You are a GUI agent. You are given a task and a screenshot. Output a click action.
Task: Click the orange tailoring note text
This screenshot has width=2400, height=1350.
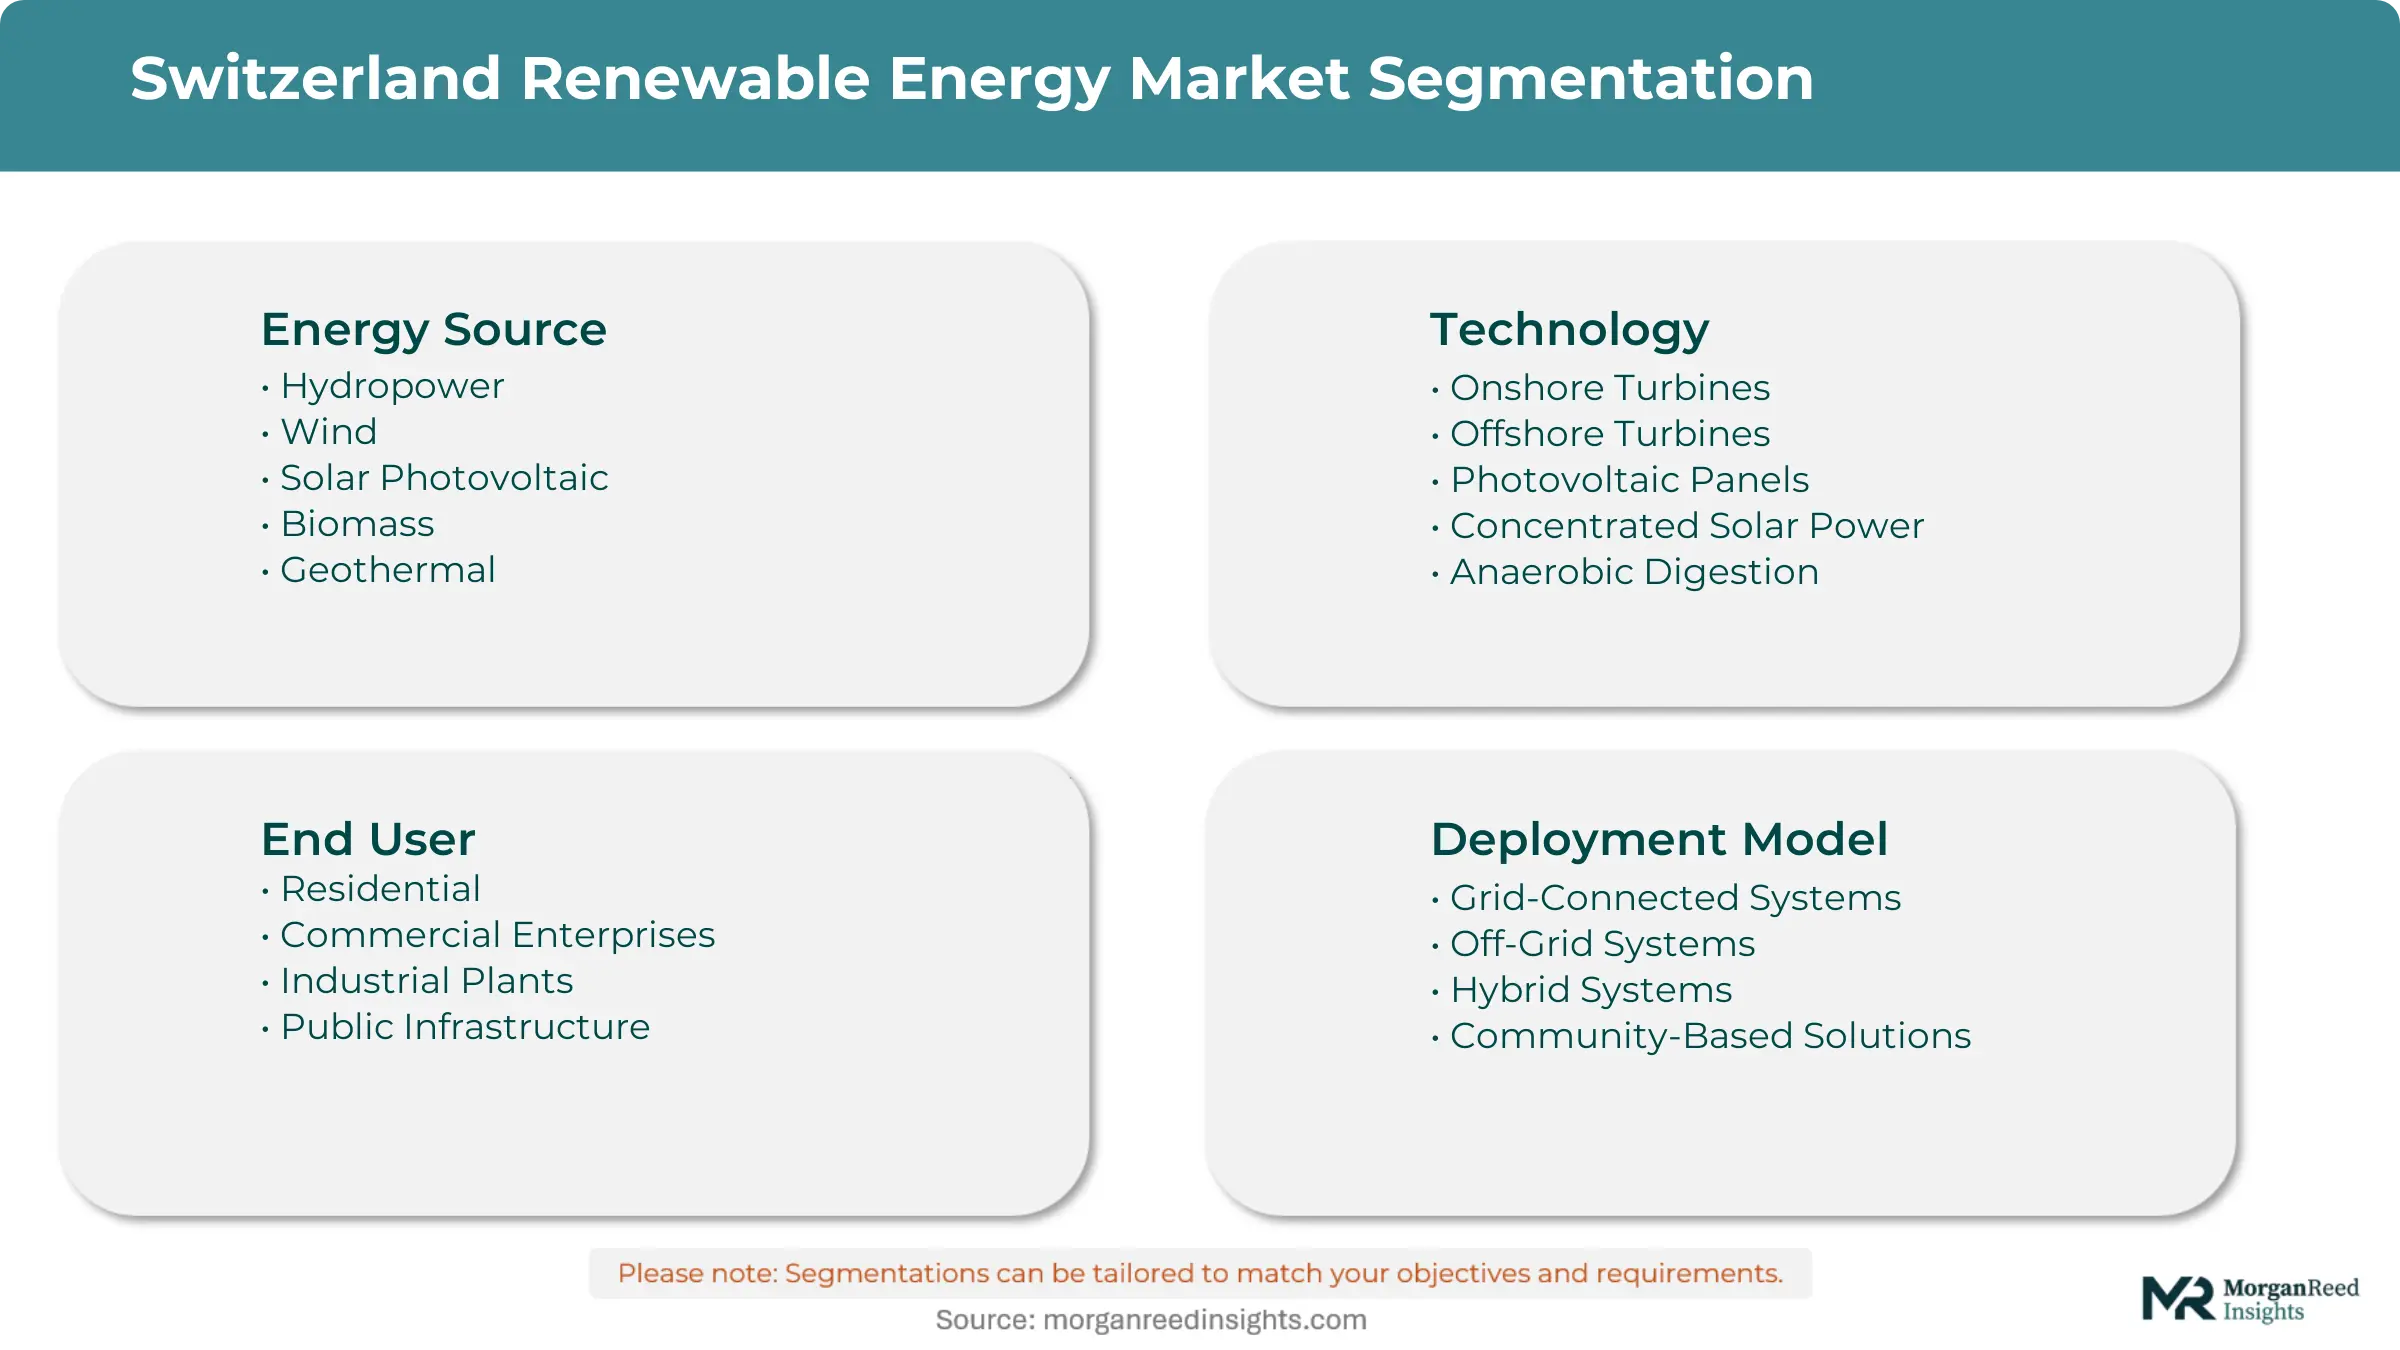click(1200, 1273)
